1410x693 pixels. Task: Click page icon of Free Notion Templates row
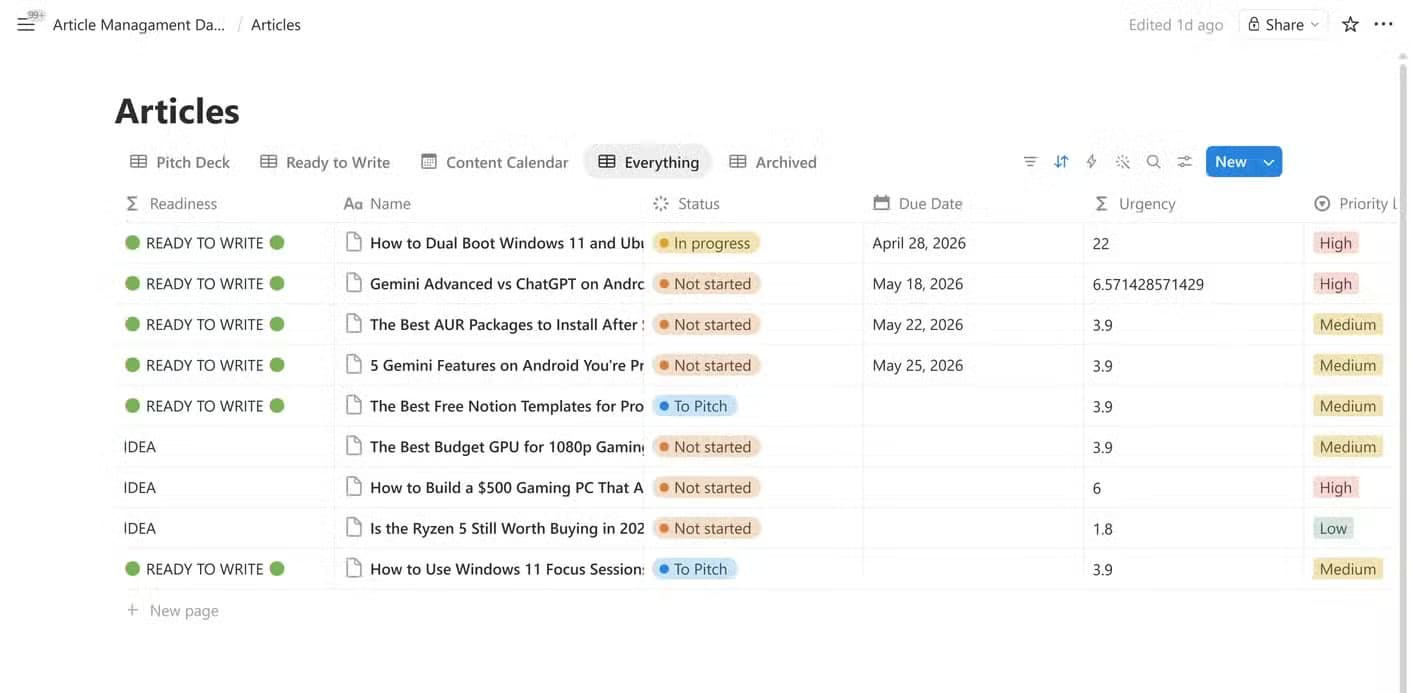pyautogui.click(x=353, y=405)
